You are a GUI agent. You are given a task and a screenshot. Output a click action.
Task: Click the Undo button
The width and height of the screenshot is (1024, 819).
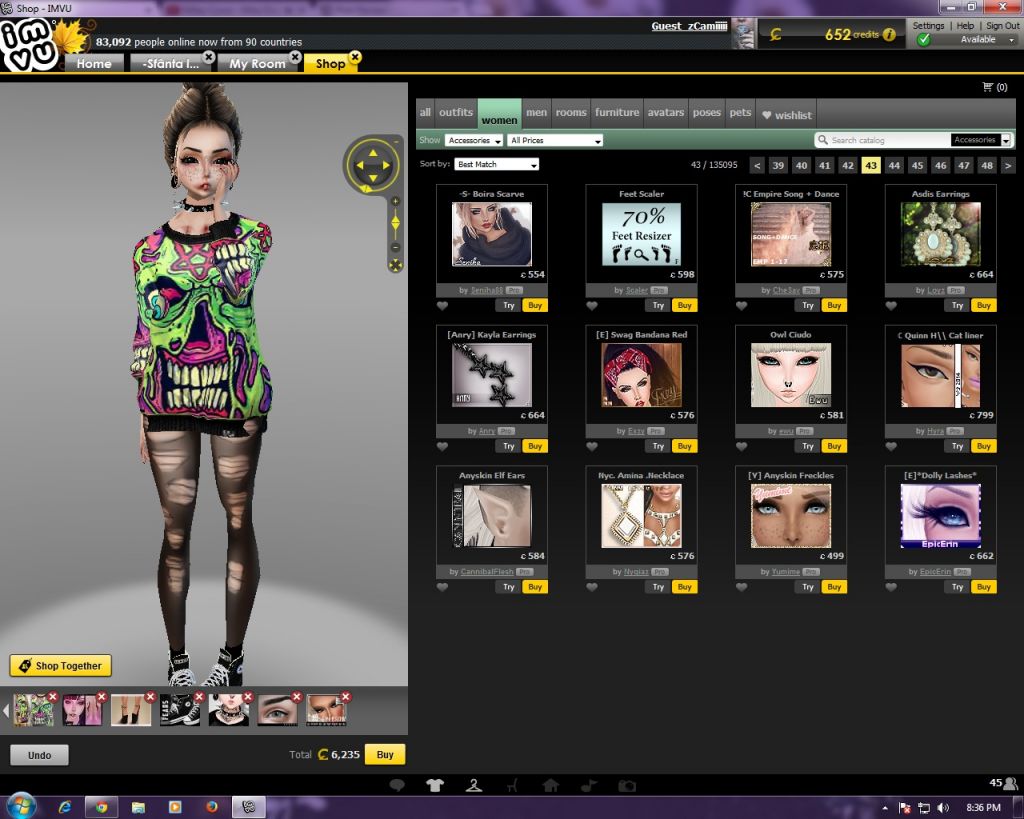pyautogui.click(x=39, y=755)
